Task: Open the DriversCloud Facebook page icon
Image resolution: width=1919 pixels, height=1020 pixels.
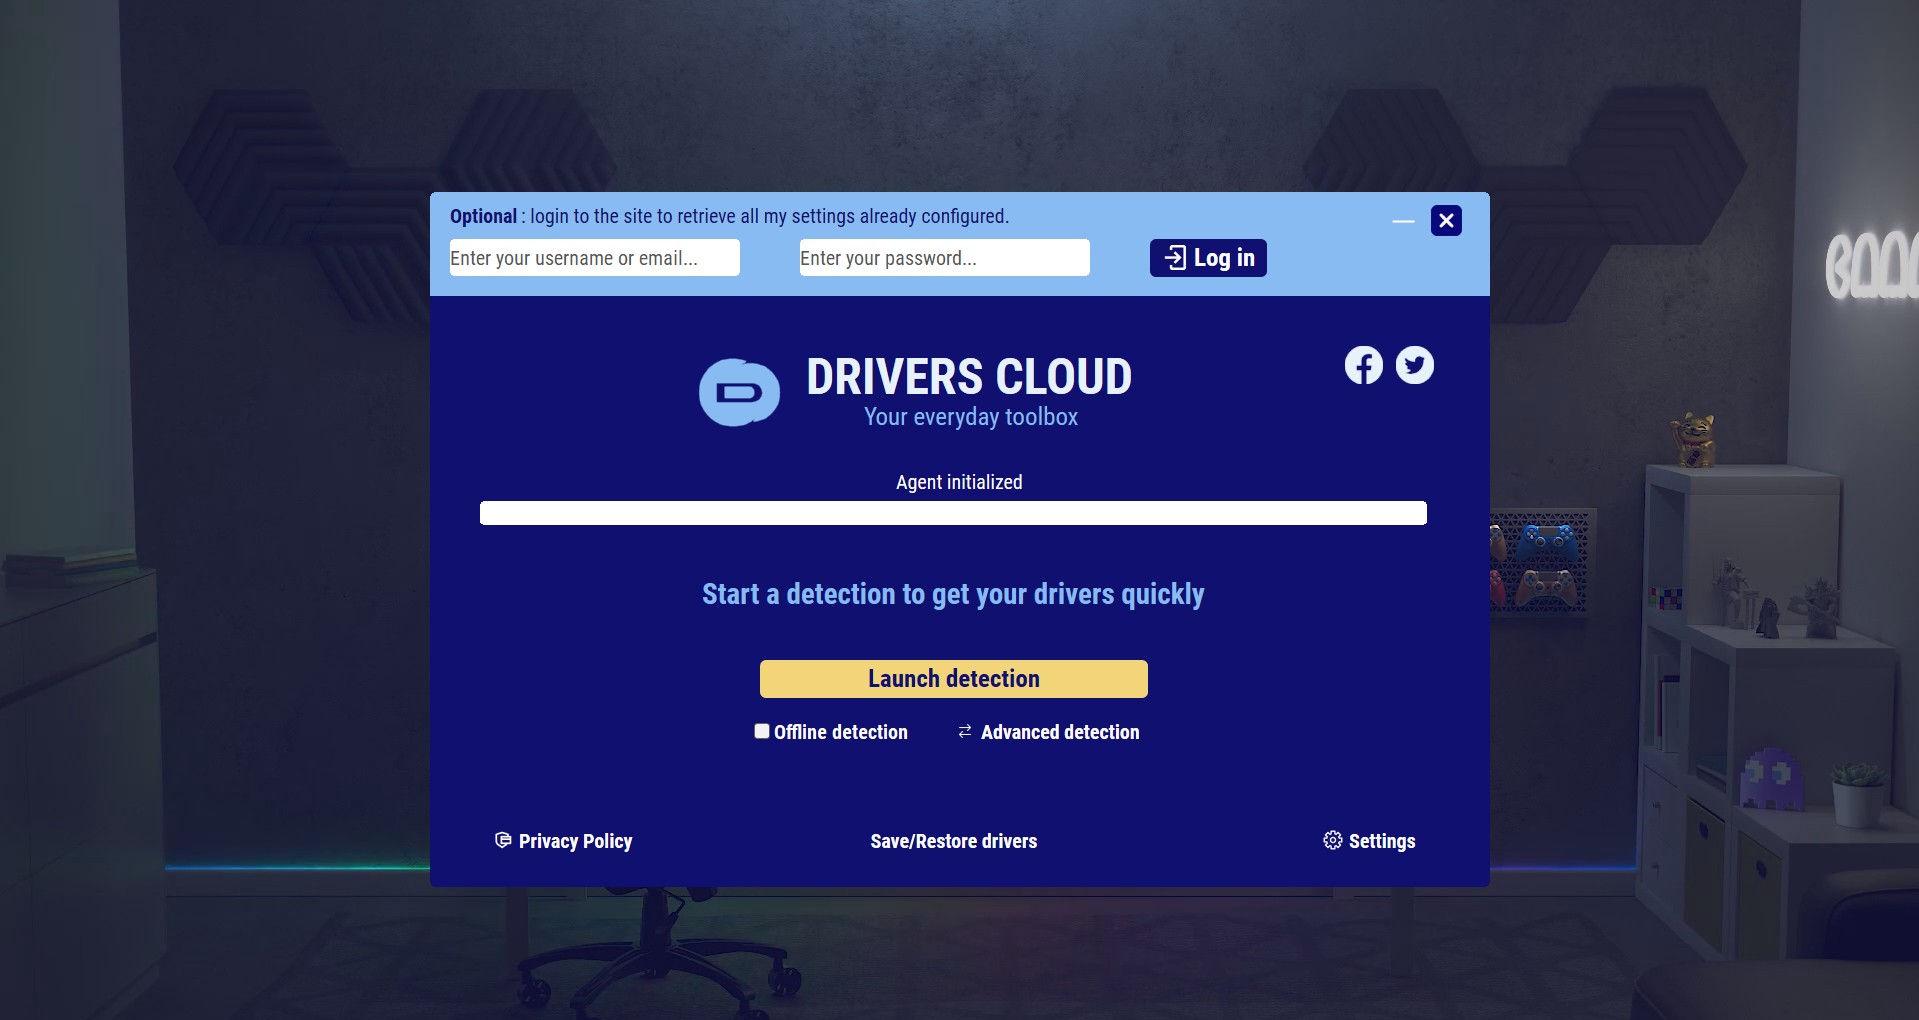Action: (1363, 365)
